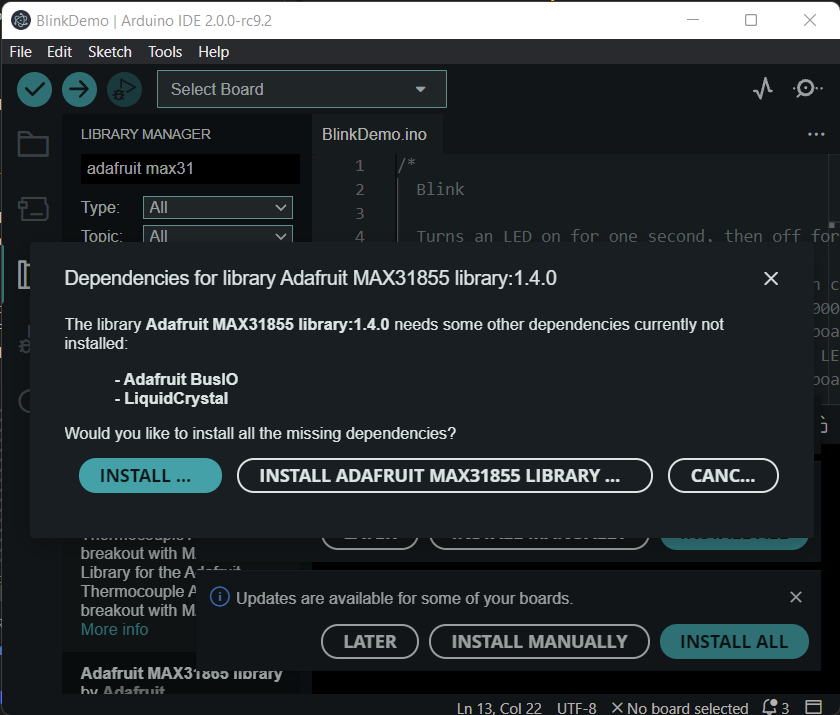
Task: Switch to the BlinkDemo.ino tab
Action: [x=374, y=134]
